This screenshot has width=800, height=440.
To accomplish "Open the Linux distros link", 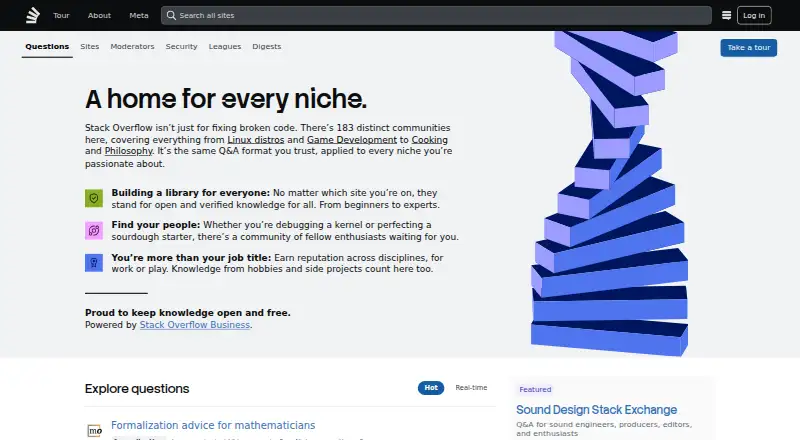I will (256, 140).
